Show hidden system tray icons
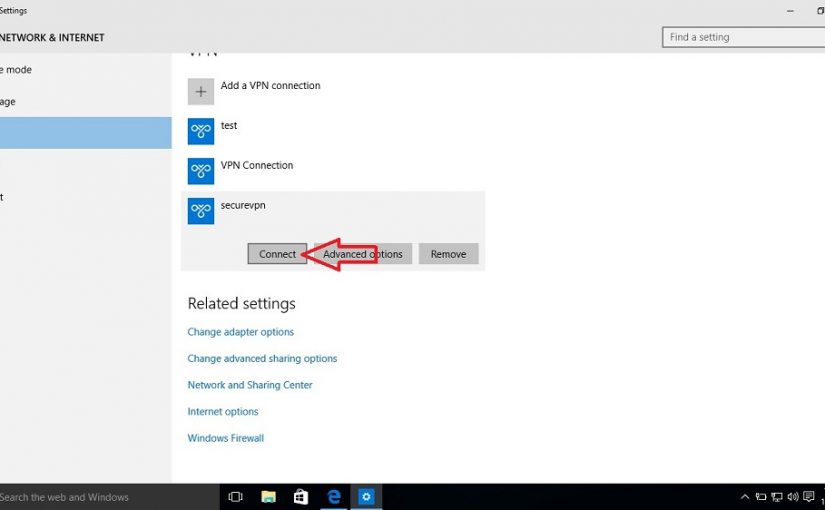Image resolution: width=825 pixels, height=510 pixels. (x=744, y=497)
